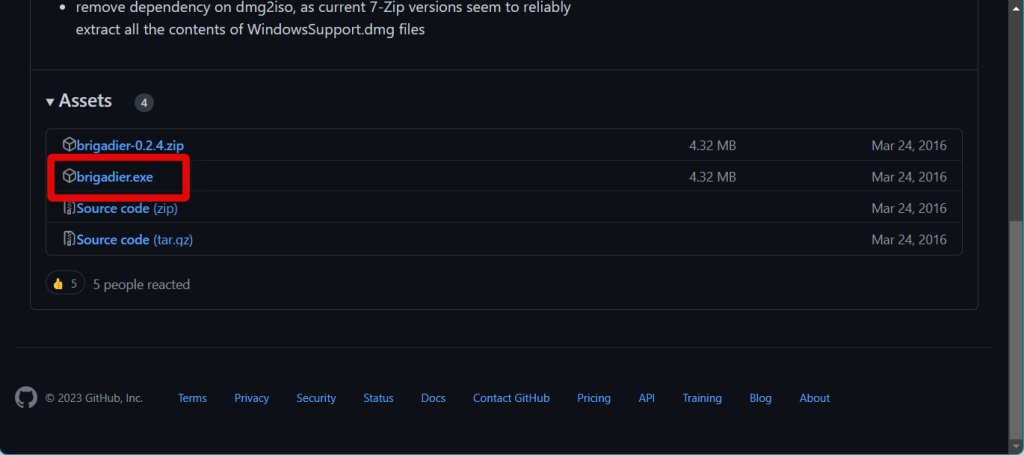Click the zip file icon beside Source code (zip)
This screenshot has height=455, width=1024.
tap(69, 208)
